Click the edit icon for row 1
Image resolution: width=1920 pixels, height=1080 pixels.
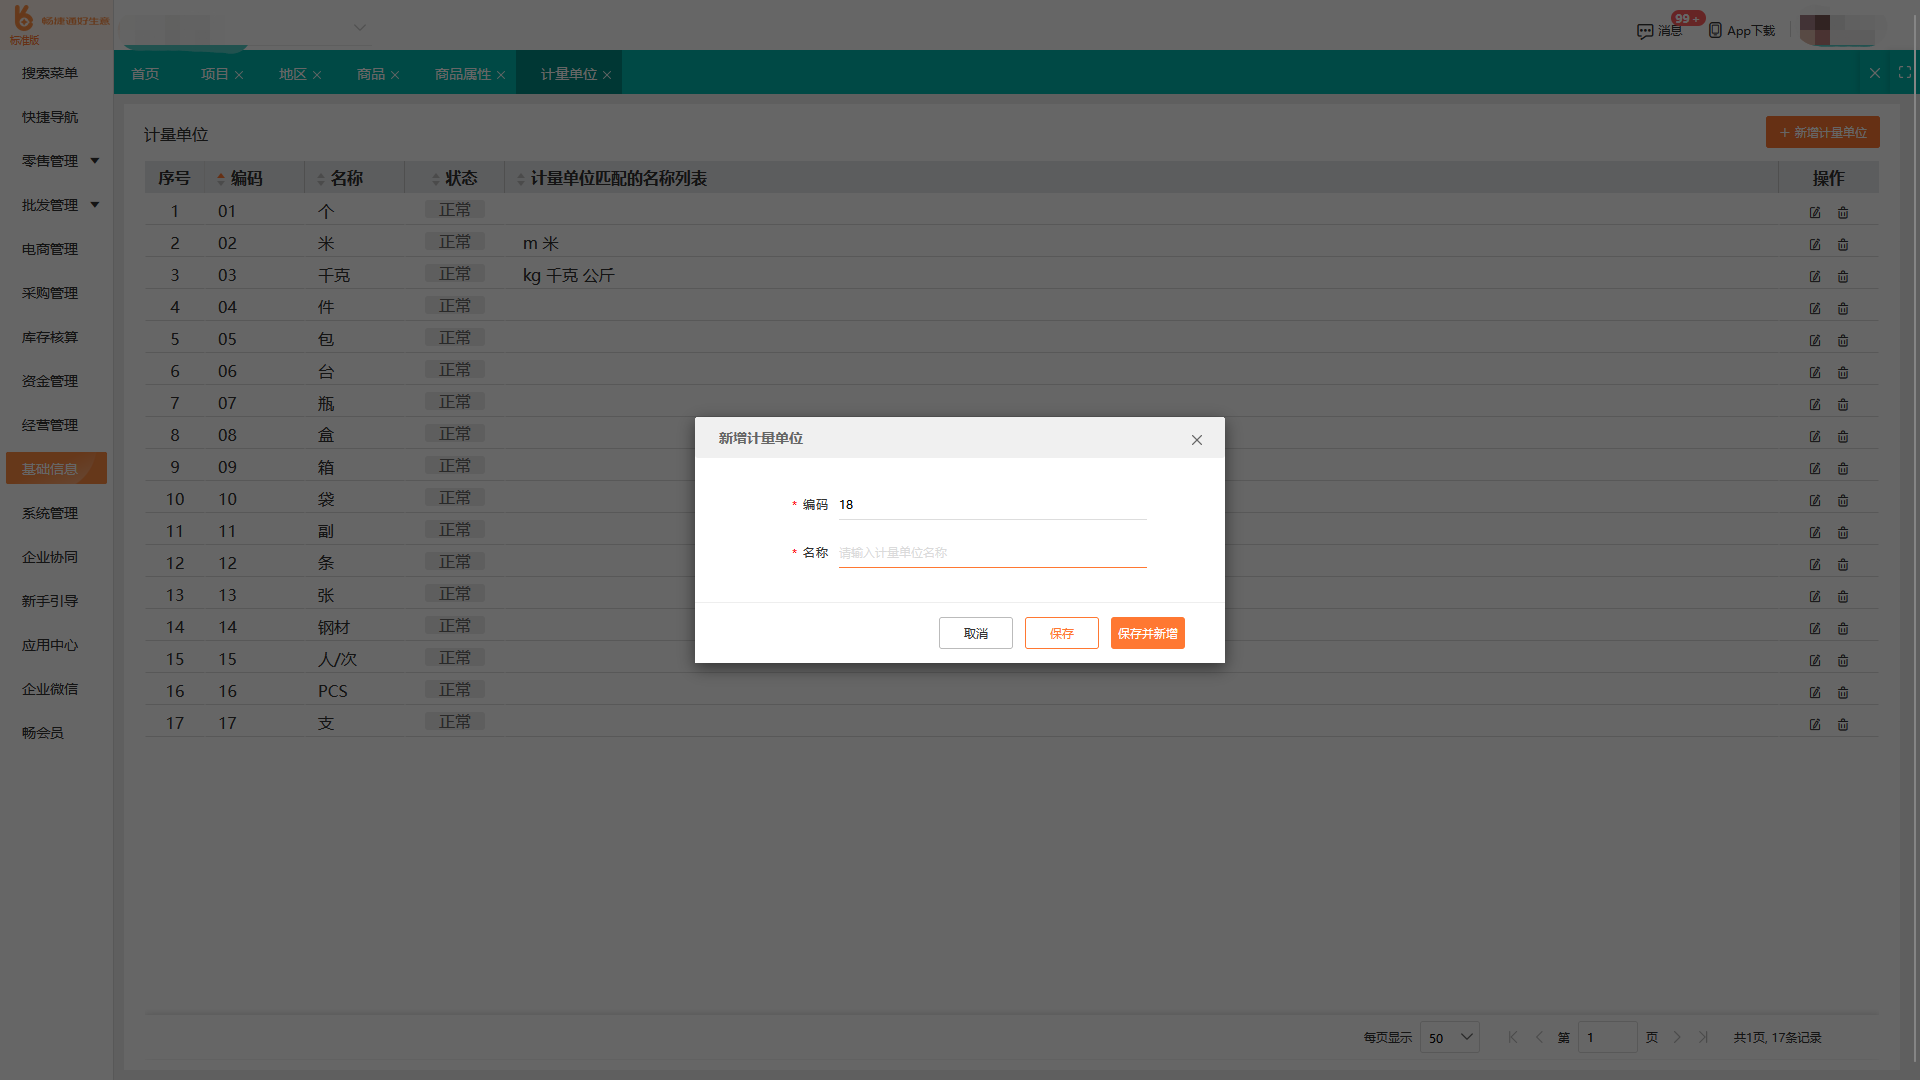1815,211
